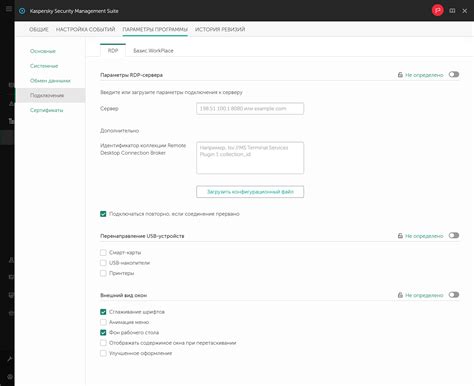Open the red flag notifications icon
This screenshot has height=386, width=474.
pyautogui.click(x=438, y=11)
